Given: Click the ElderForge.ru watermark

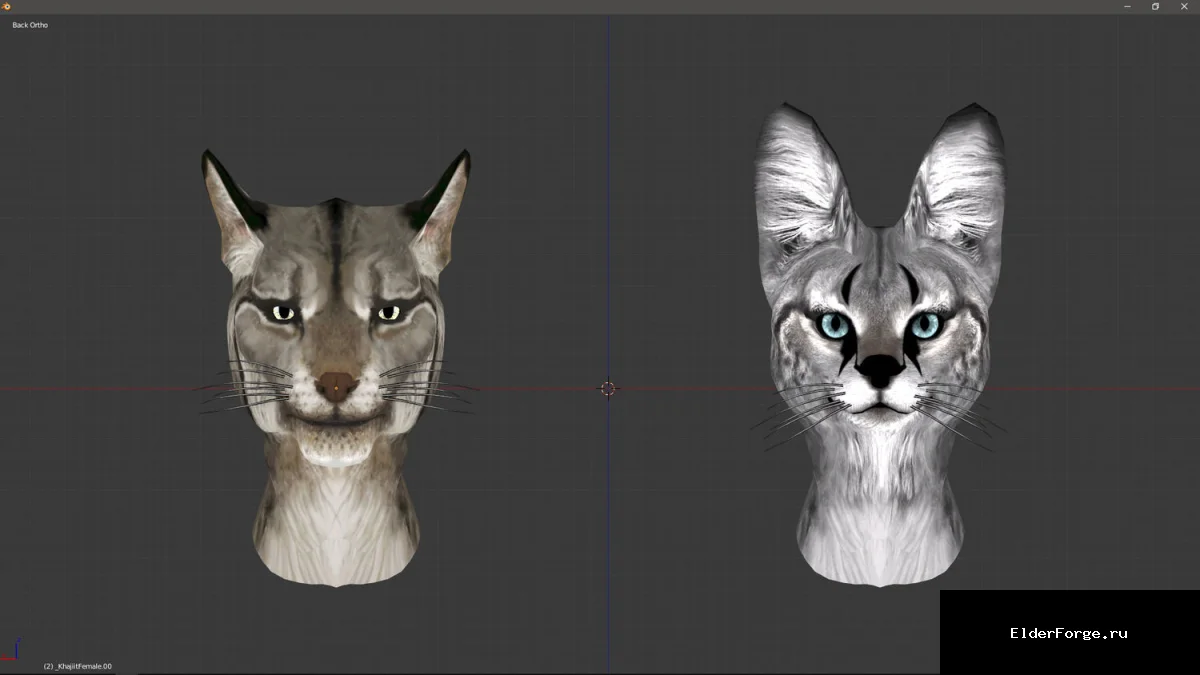Looking at the screenshot, I should [x=1069, y=633].
